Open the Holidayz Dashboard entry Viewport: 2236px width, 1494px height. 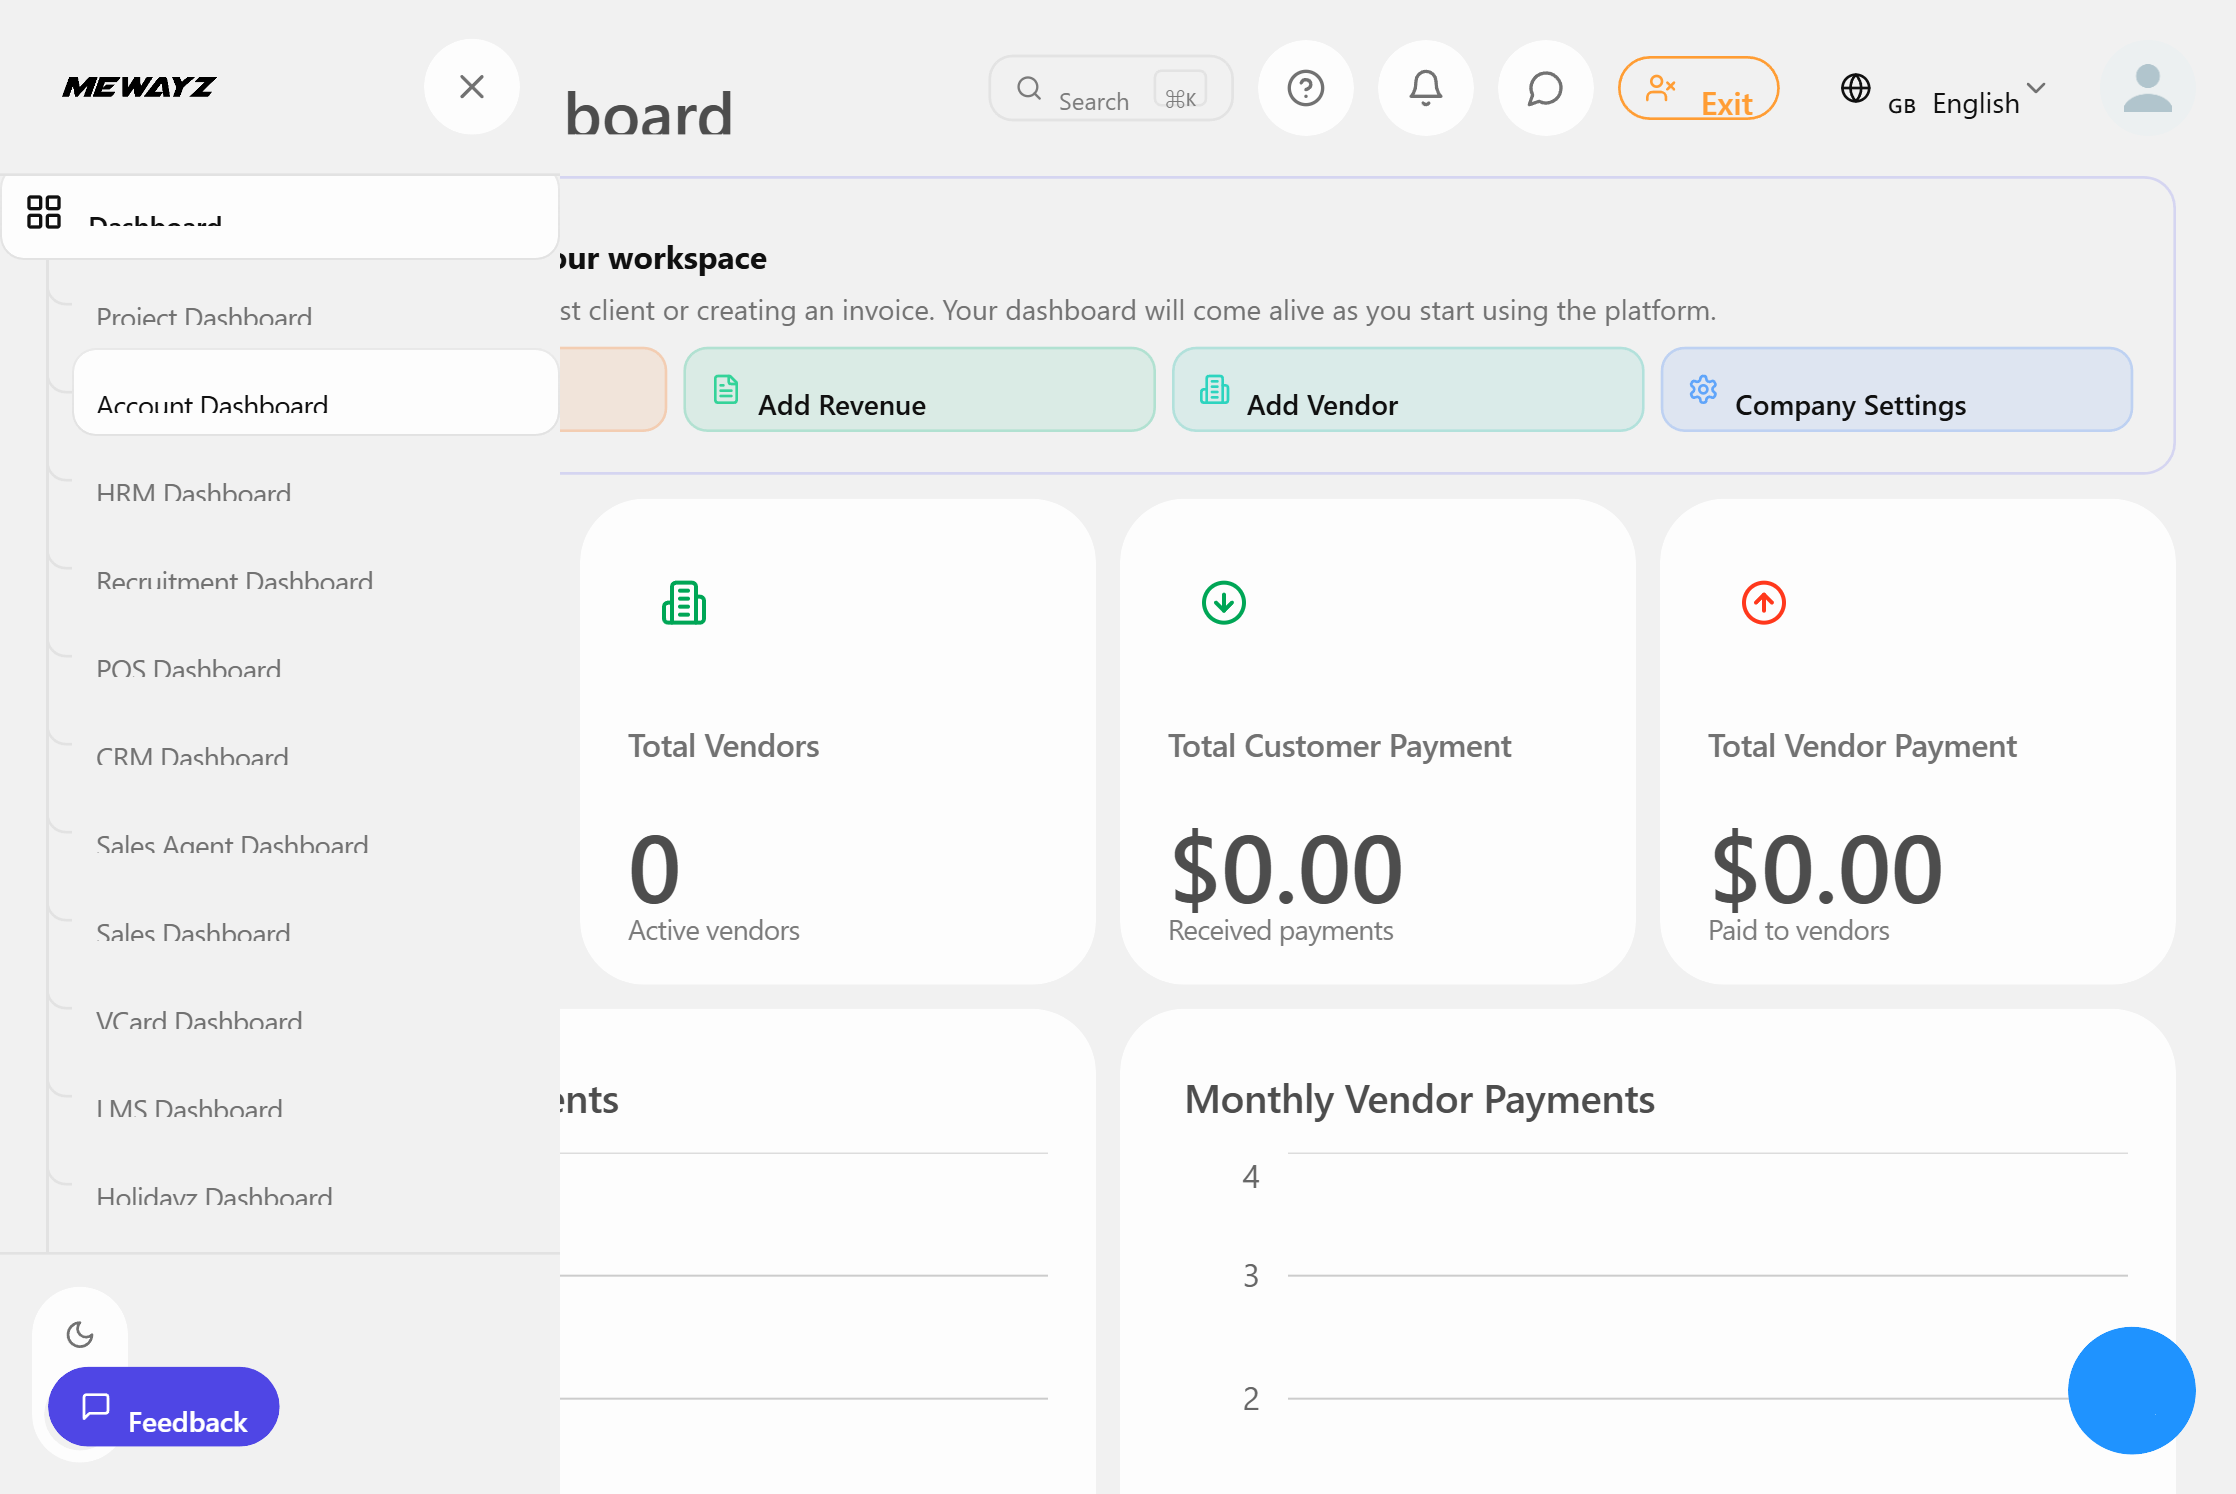(x=214, y=1197)
